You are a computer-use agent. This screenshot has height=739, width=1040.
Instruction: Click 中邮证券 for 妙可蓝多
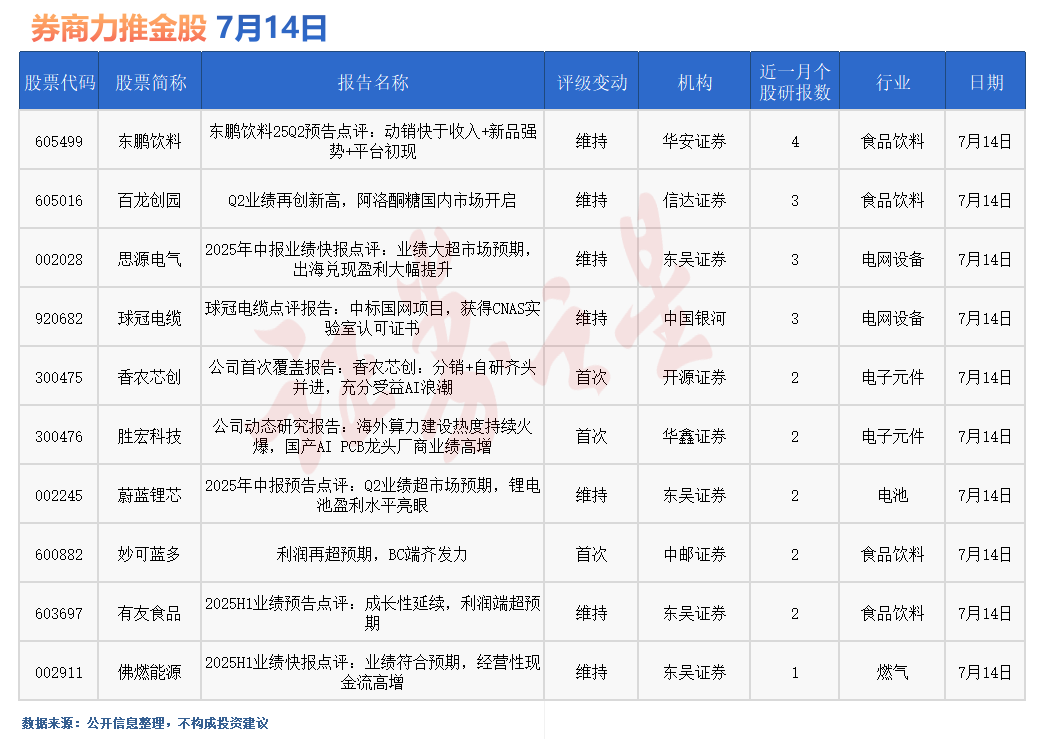point(693,552)
